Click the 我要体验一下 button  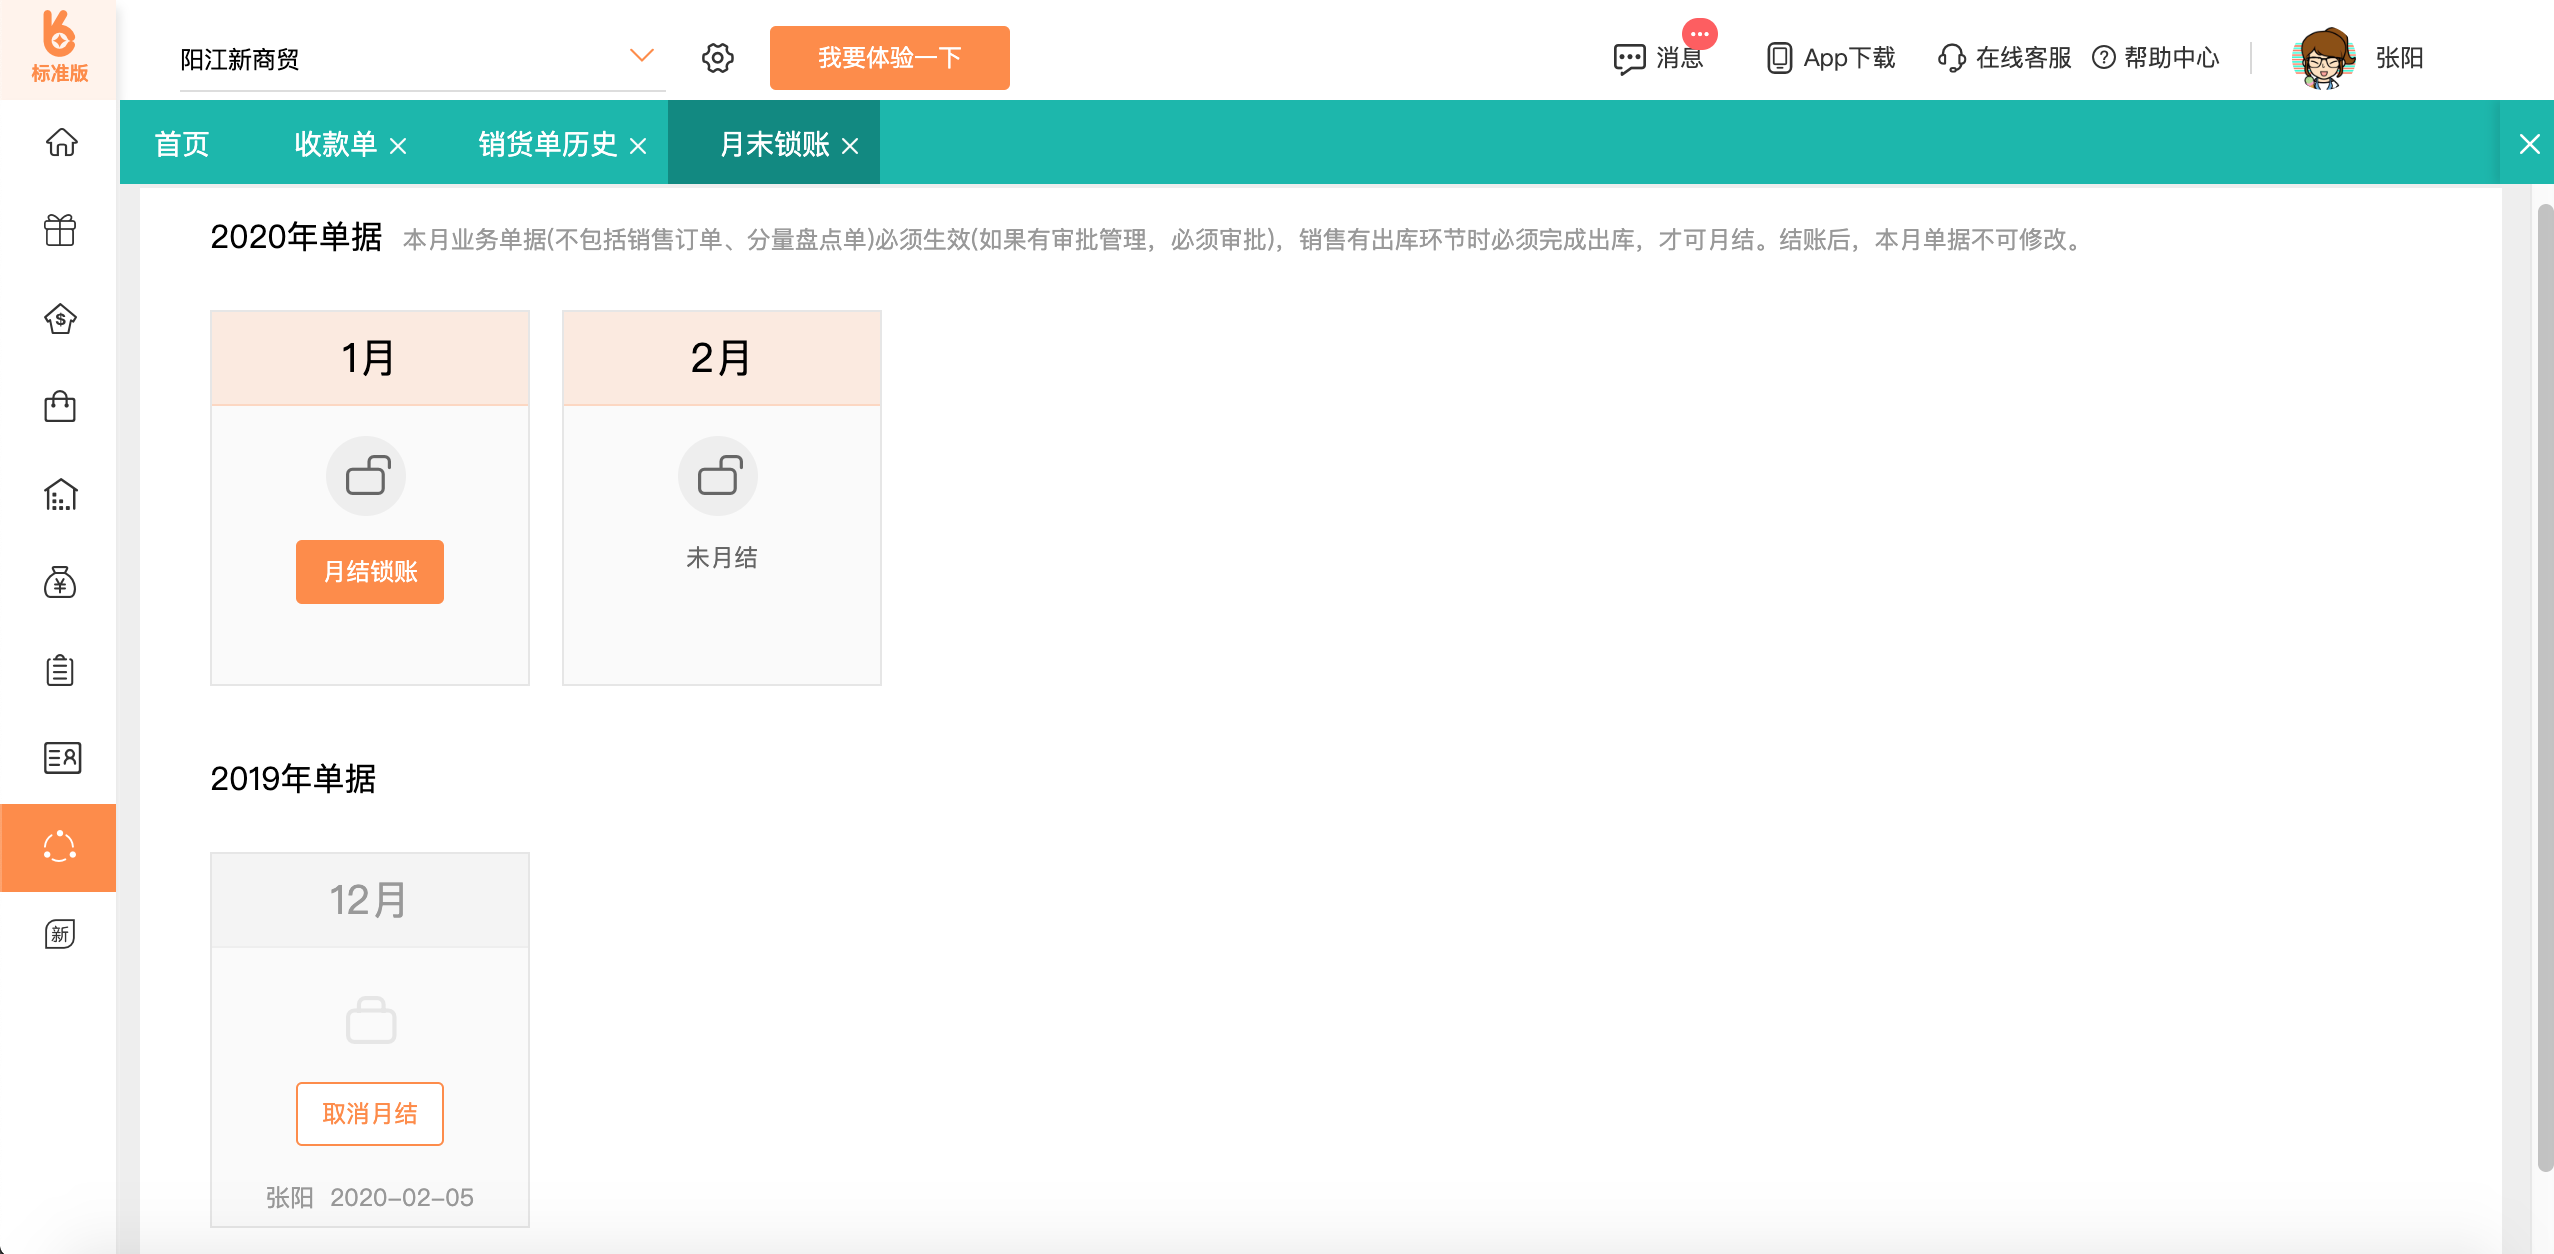click(893, 59)
